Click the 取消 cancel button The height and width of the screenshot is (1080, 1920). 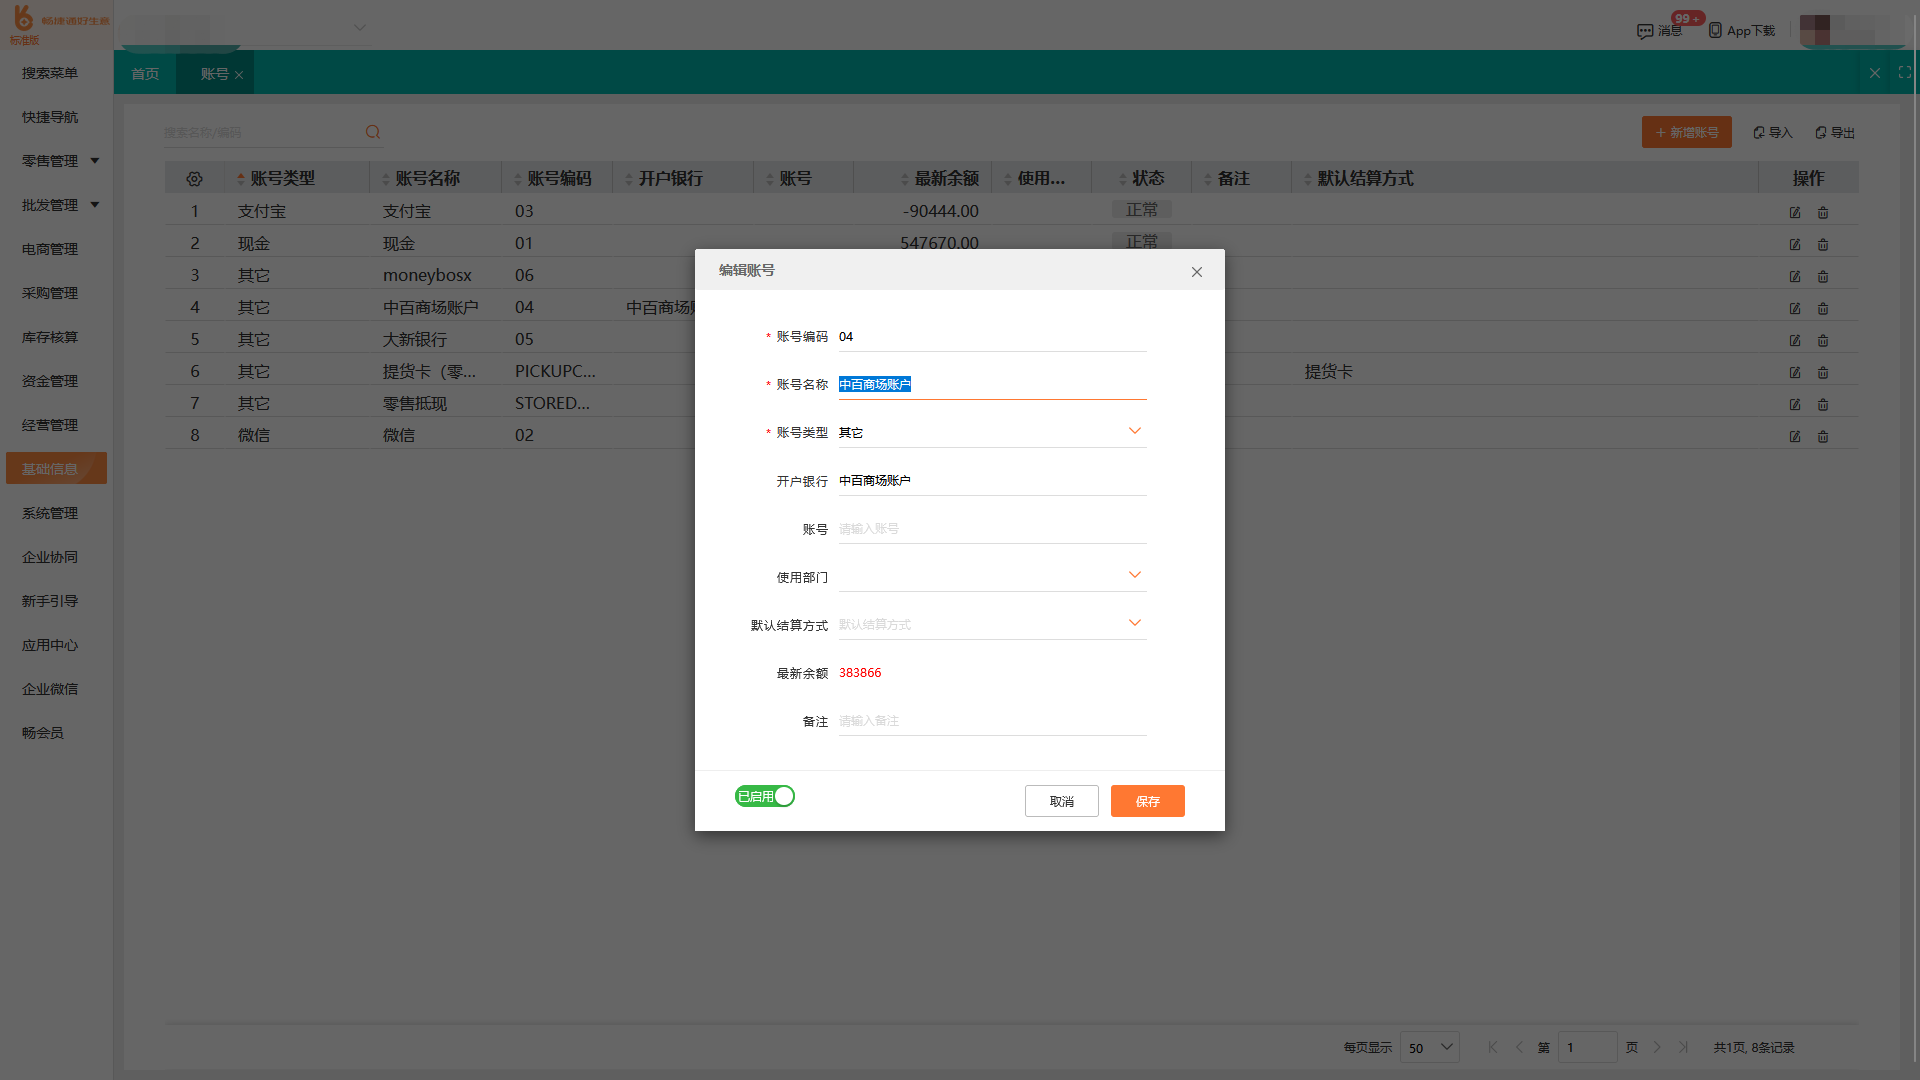(1062, 800)
